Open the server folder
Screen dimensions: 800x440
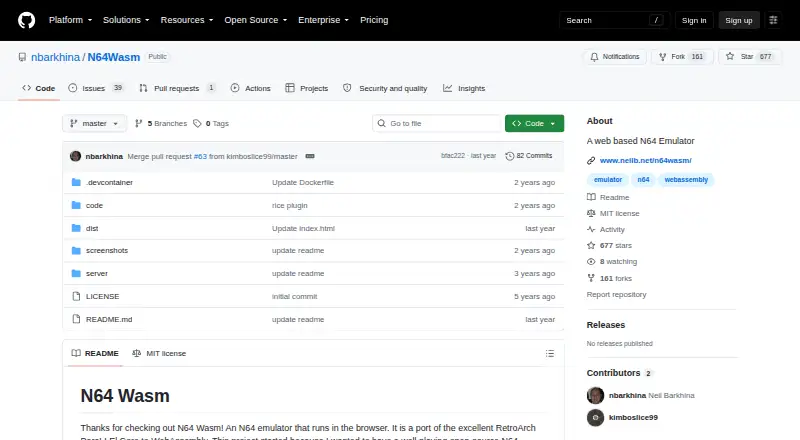pos(96,274)
